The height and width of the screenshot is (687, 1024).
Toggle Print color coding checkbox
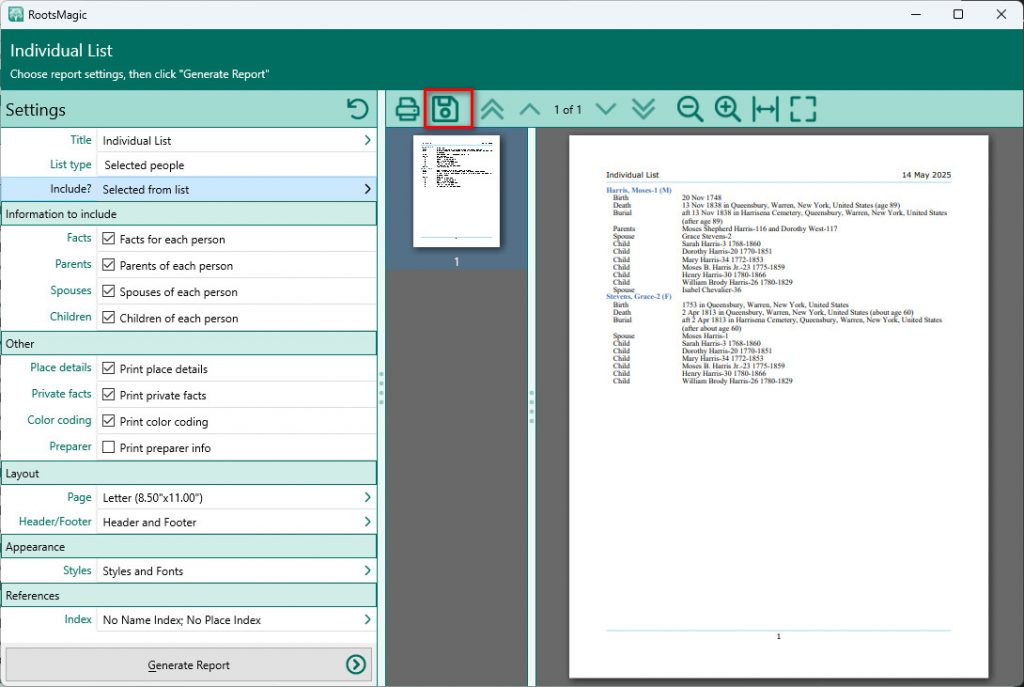point(109,422)
